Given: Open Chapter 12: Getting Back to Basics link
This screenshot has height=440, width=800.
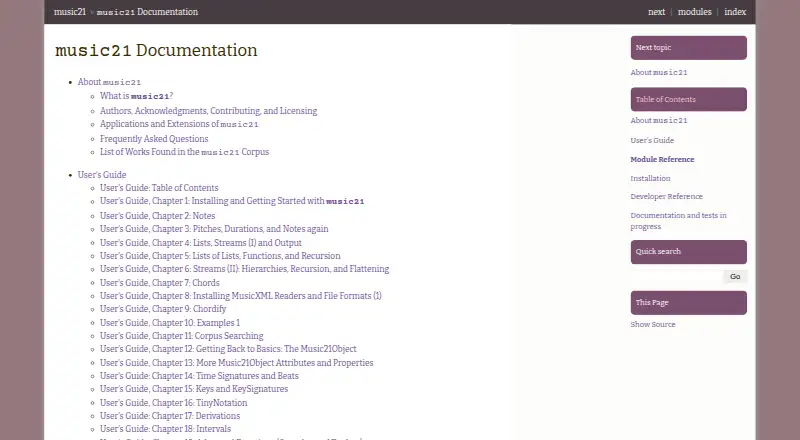Looking at the screenshot, I should tap(228, 349).
